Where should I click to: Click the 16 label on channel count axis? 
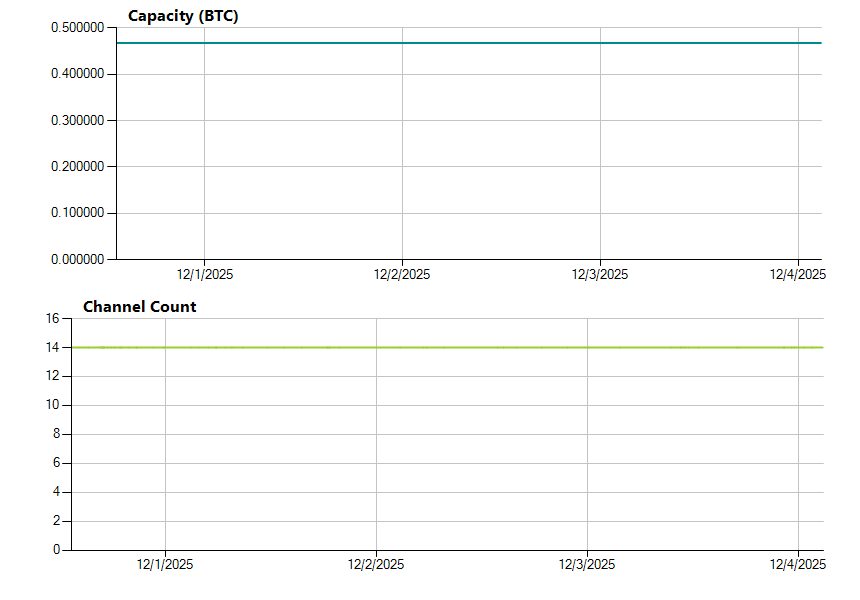53,319
